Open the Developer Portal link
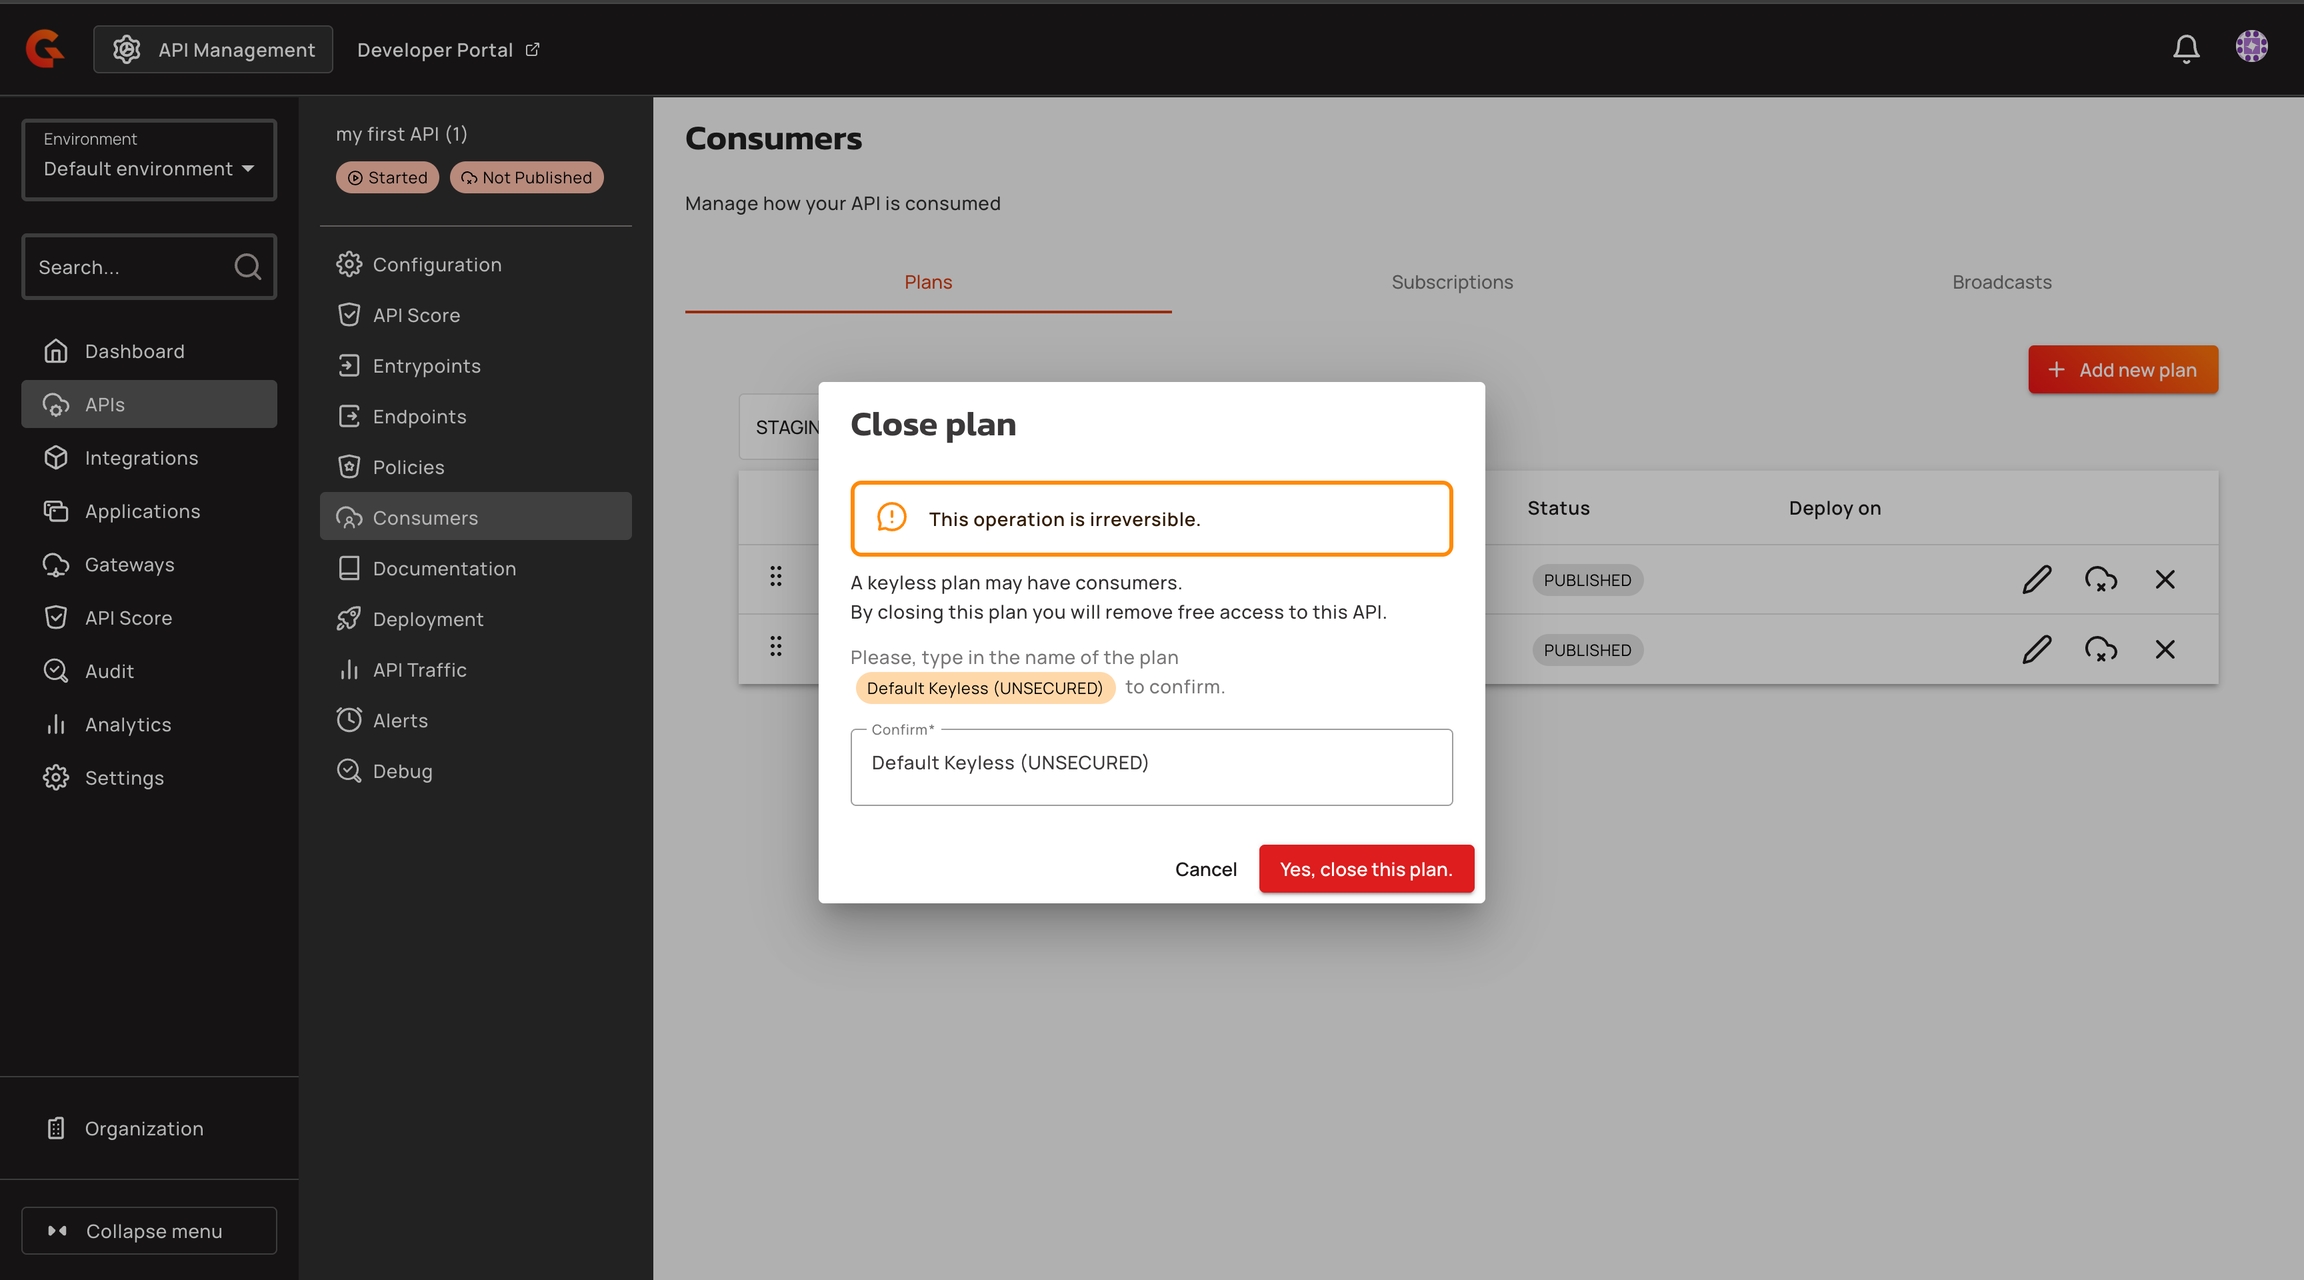Viewport: 2304px width, 1280px height. point(447,50)
